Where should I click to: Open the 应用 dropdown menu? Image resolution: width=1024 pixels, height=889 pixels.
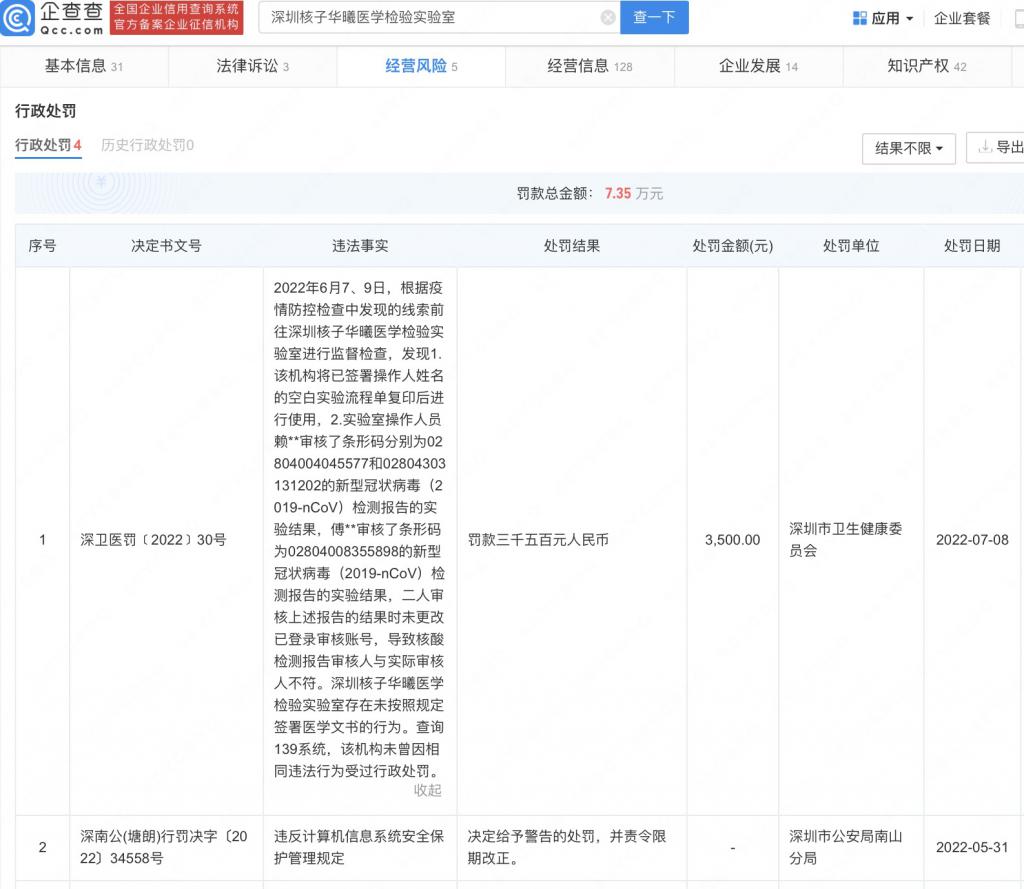pyautogui.click(x=884, y=18)
